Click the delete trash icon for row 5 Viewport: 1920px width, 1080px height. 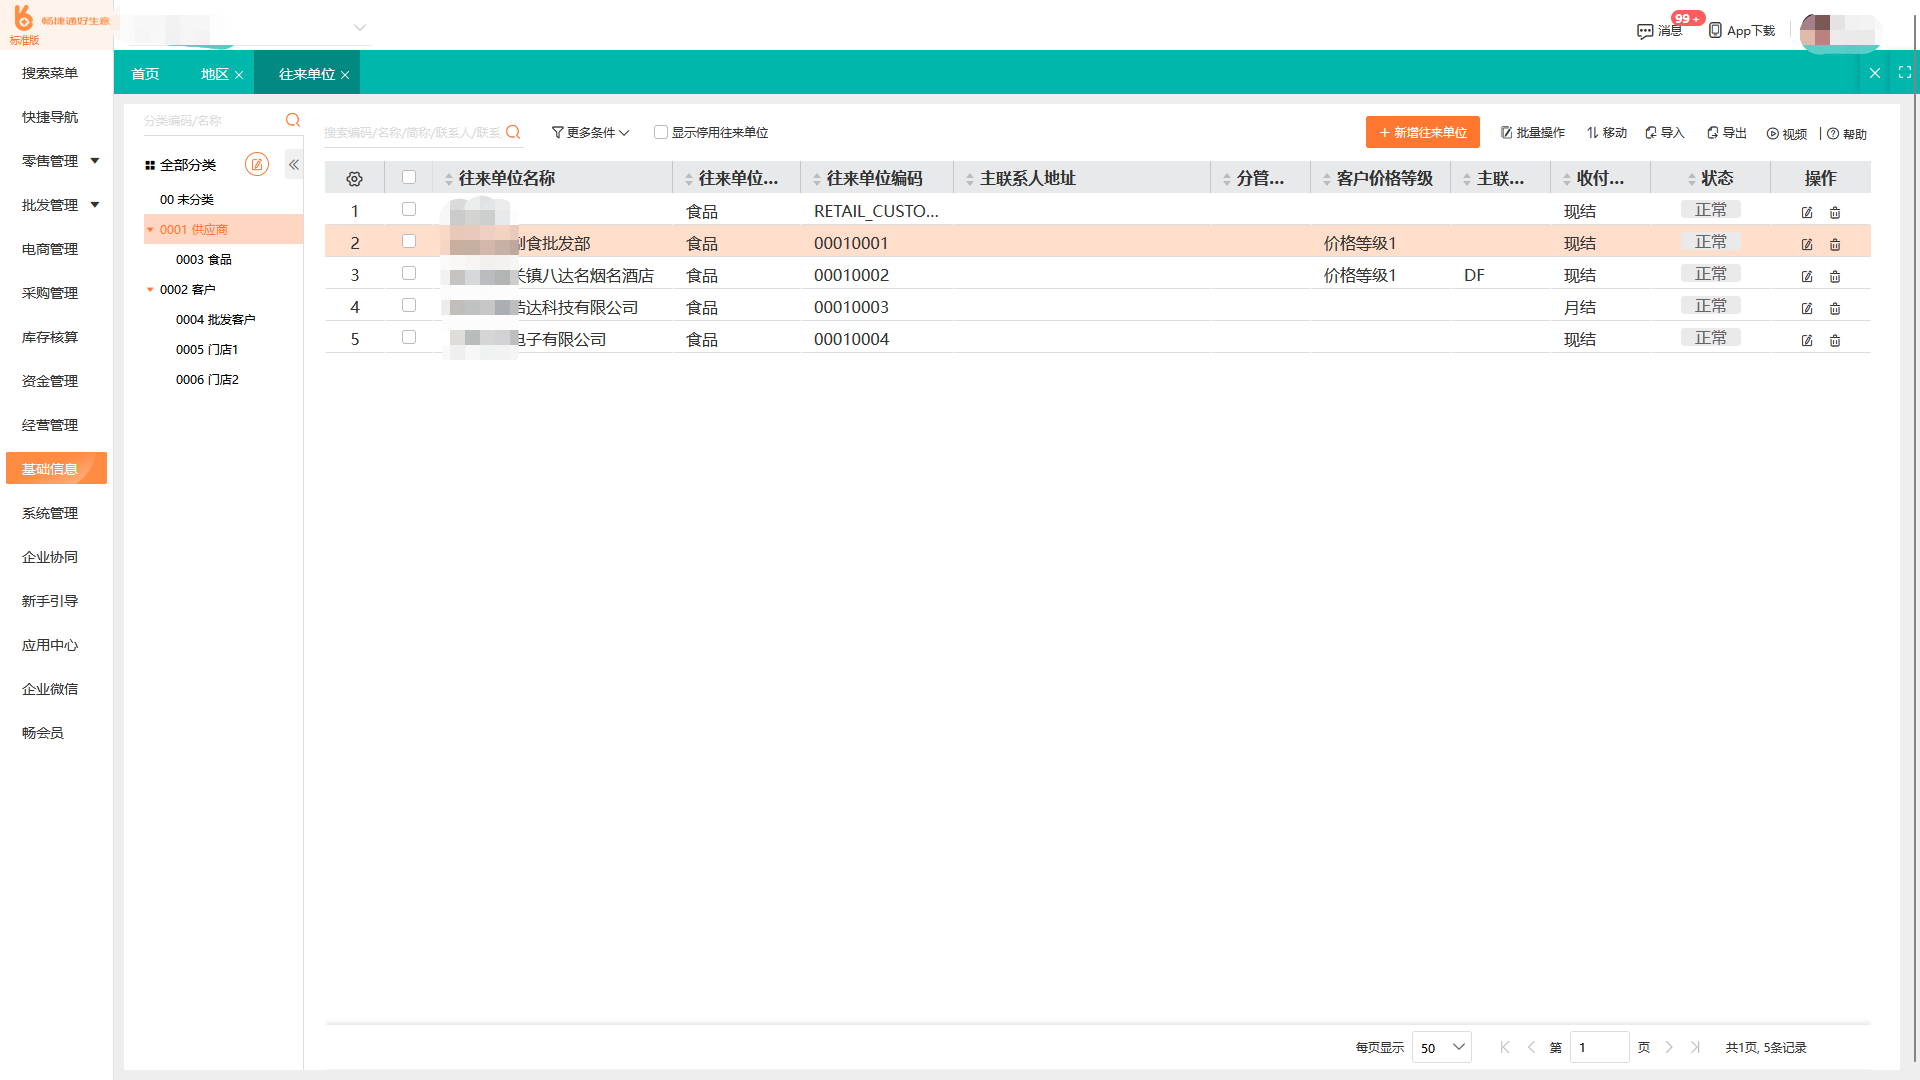click(1834, 339)
